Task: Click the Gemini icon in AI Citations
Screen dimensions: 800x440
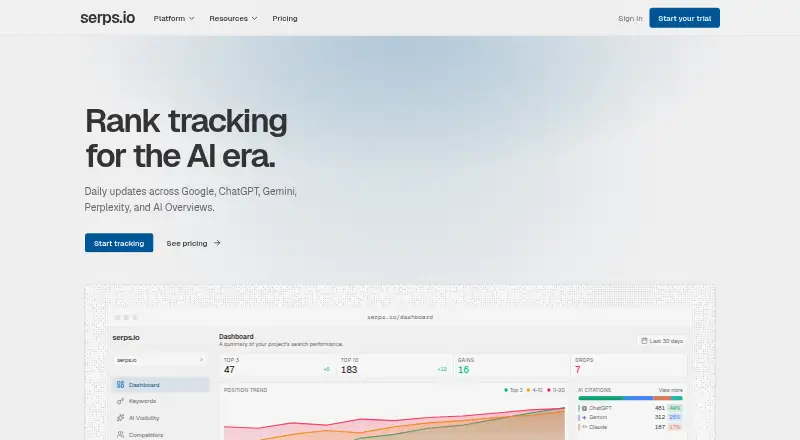Action: [584, 417]
